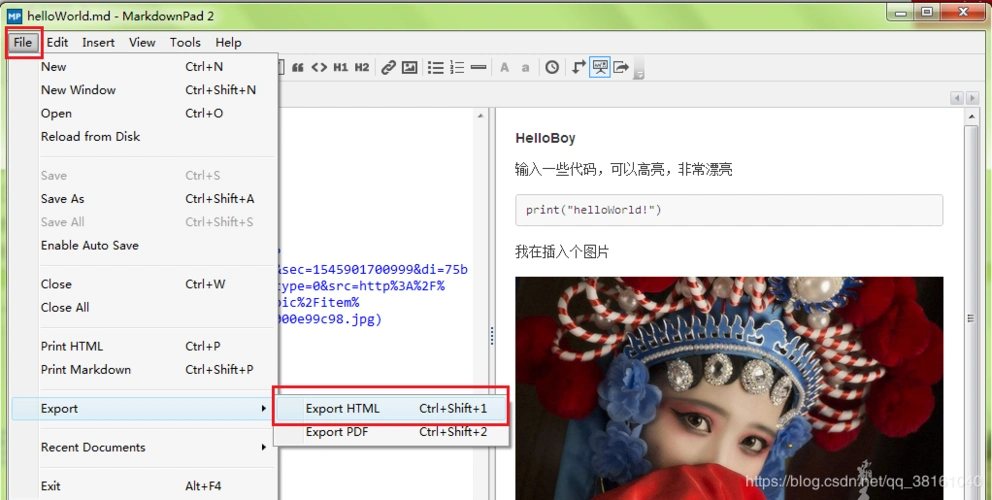The image size is (992, 500).
Task: Apply Heading 2 with the H2 button
Action: pyautogui.click(x=362, y=67)
